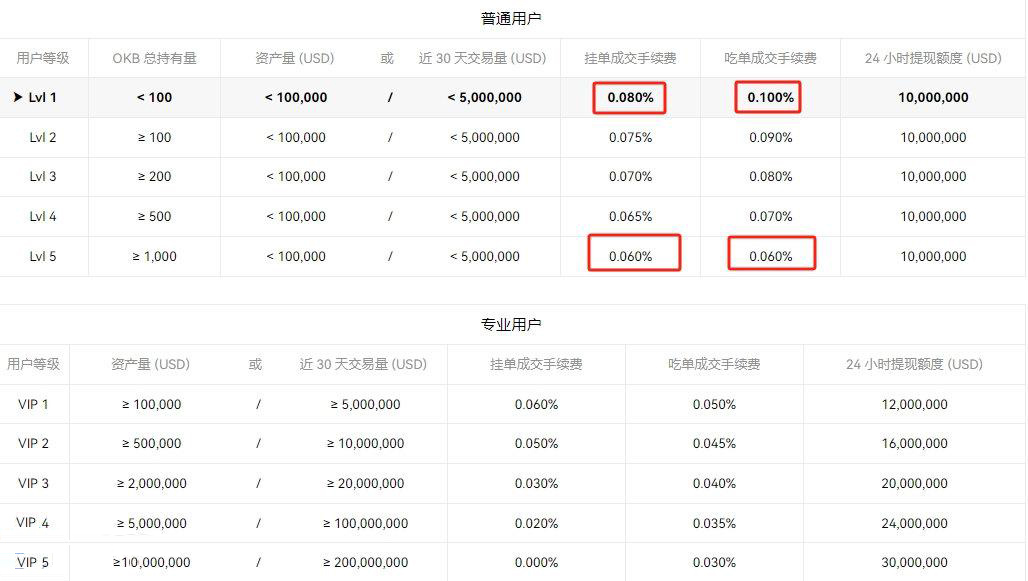
Task: Click the red-boxed 0.080% maker fee for Lvl 1
Action: pyautogui.click(x=630, y=97)
